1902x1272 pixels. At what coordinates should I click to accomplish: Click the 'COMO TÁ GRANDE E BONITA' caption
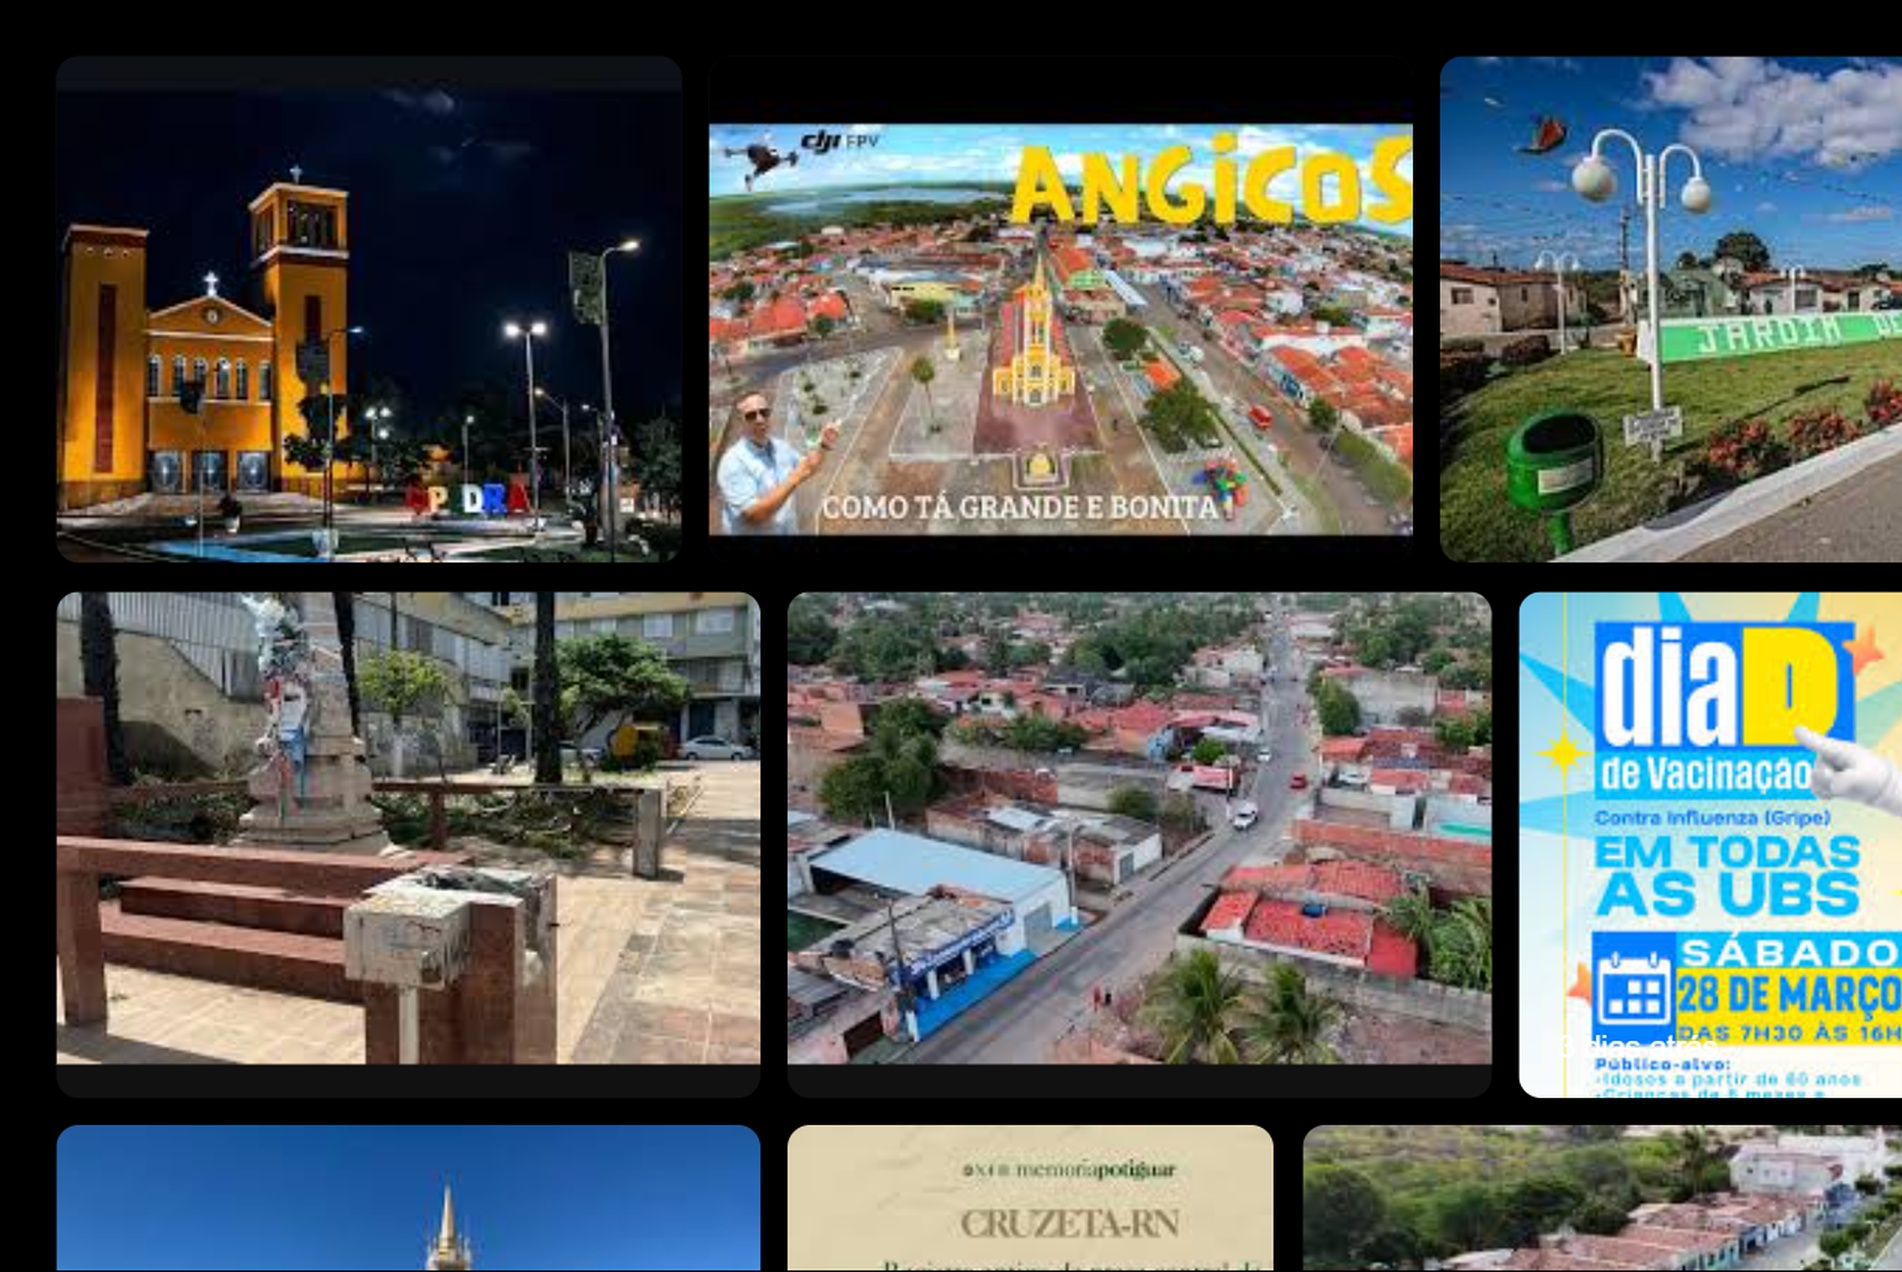pyautogui.click(x=1020, y=508)
